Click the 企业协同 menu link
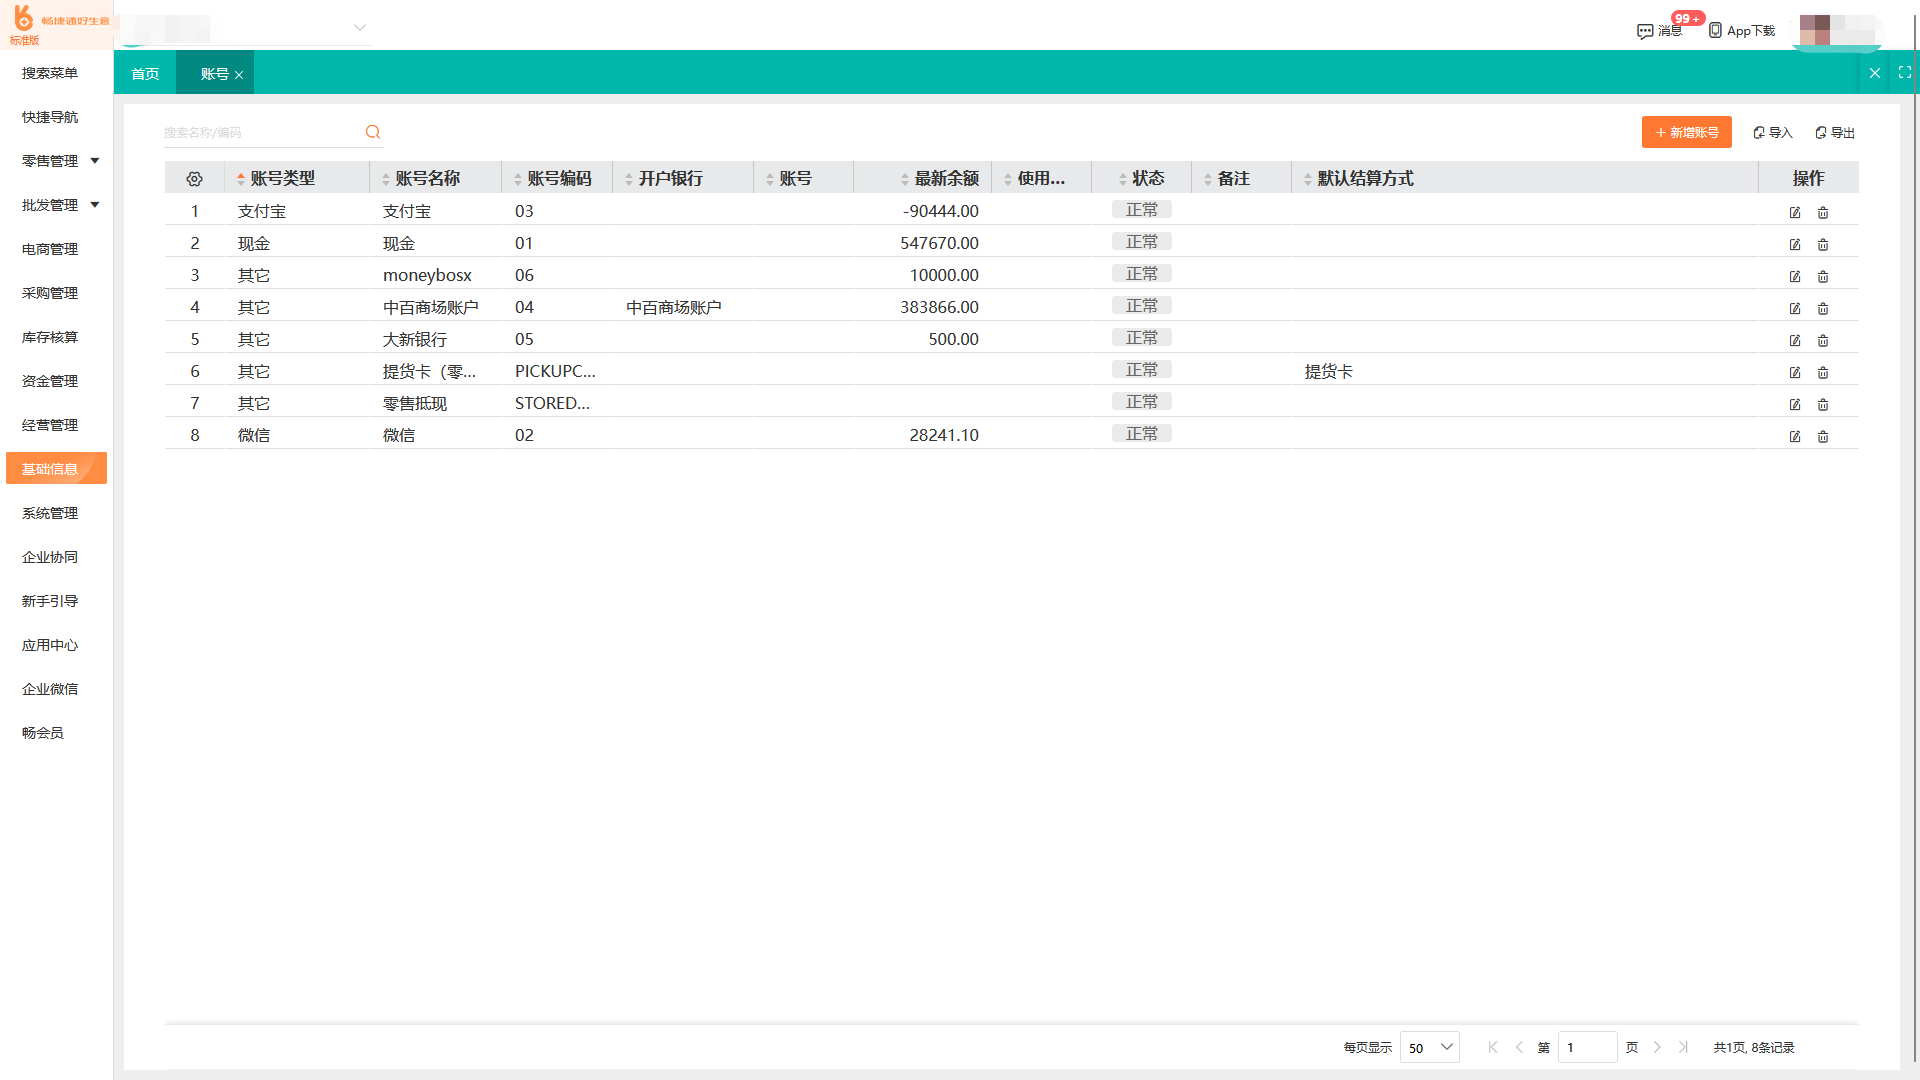Image resolution: width=1920 pixels, height=1080 pixels. point(50,556)
